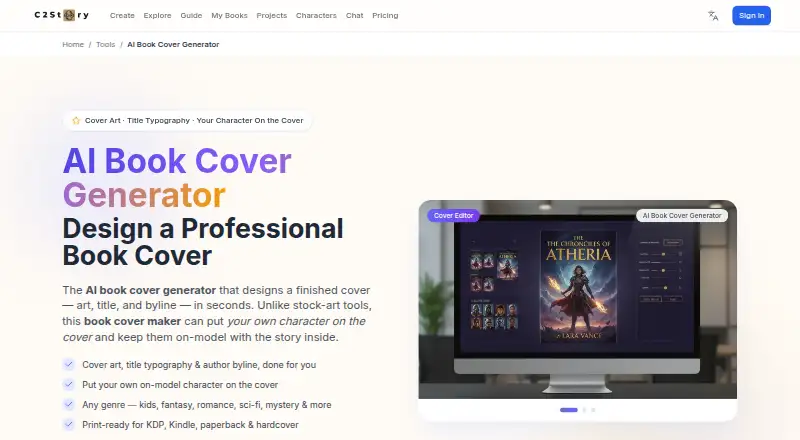Follow the Tools breadcrumb link

pos(106,44)
